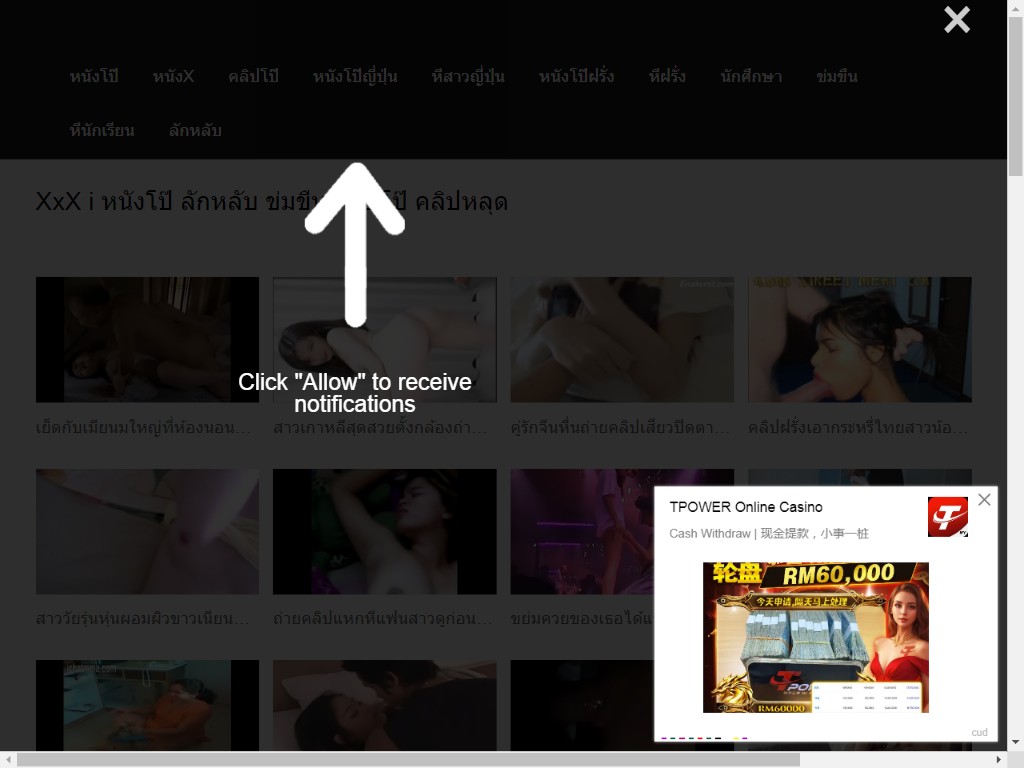Open the RM60,000 casino banner image

coord(815,637)
